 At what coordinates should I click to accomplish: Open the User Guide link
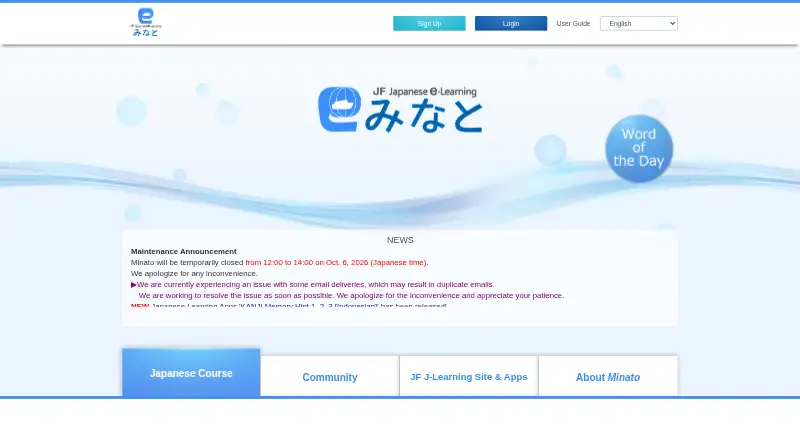point(573,23)
